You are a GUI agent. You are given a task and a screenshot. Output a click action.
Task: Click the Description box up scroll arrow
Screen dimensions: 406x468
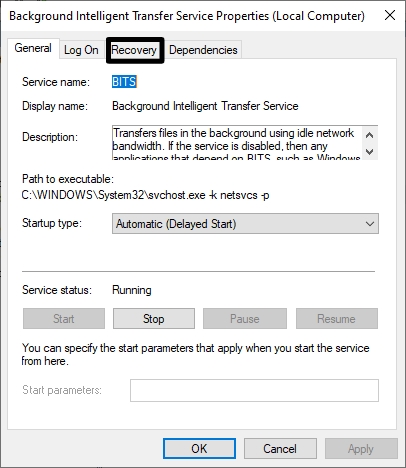pyautogui.click(x=369, y=135)
